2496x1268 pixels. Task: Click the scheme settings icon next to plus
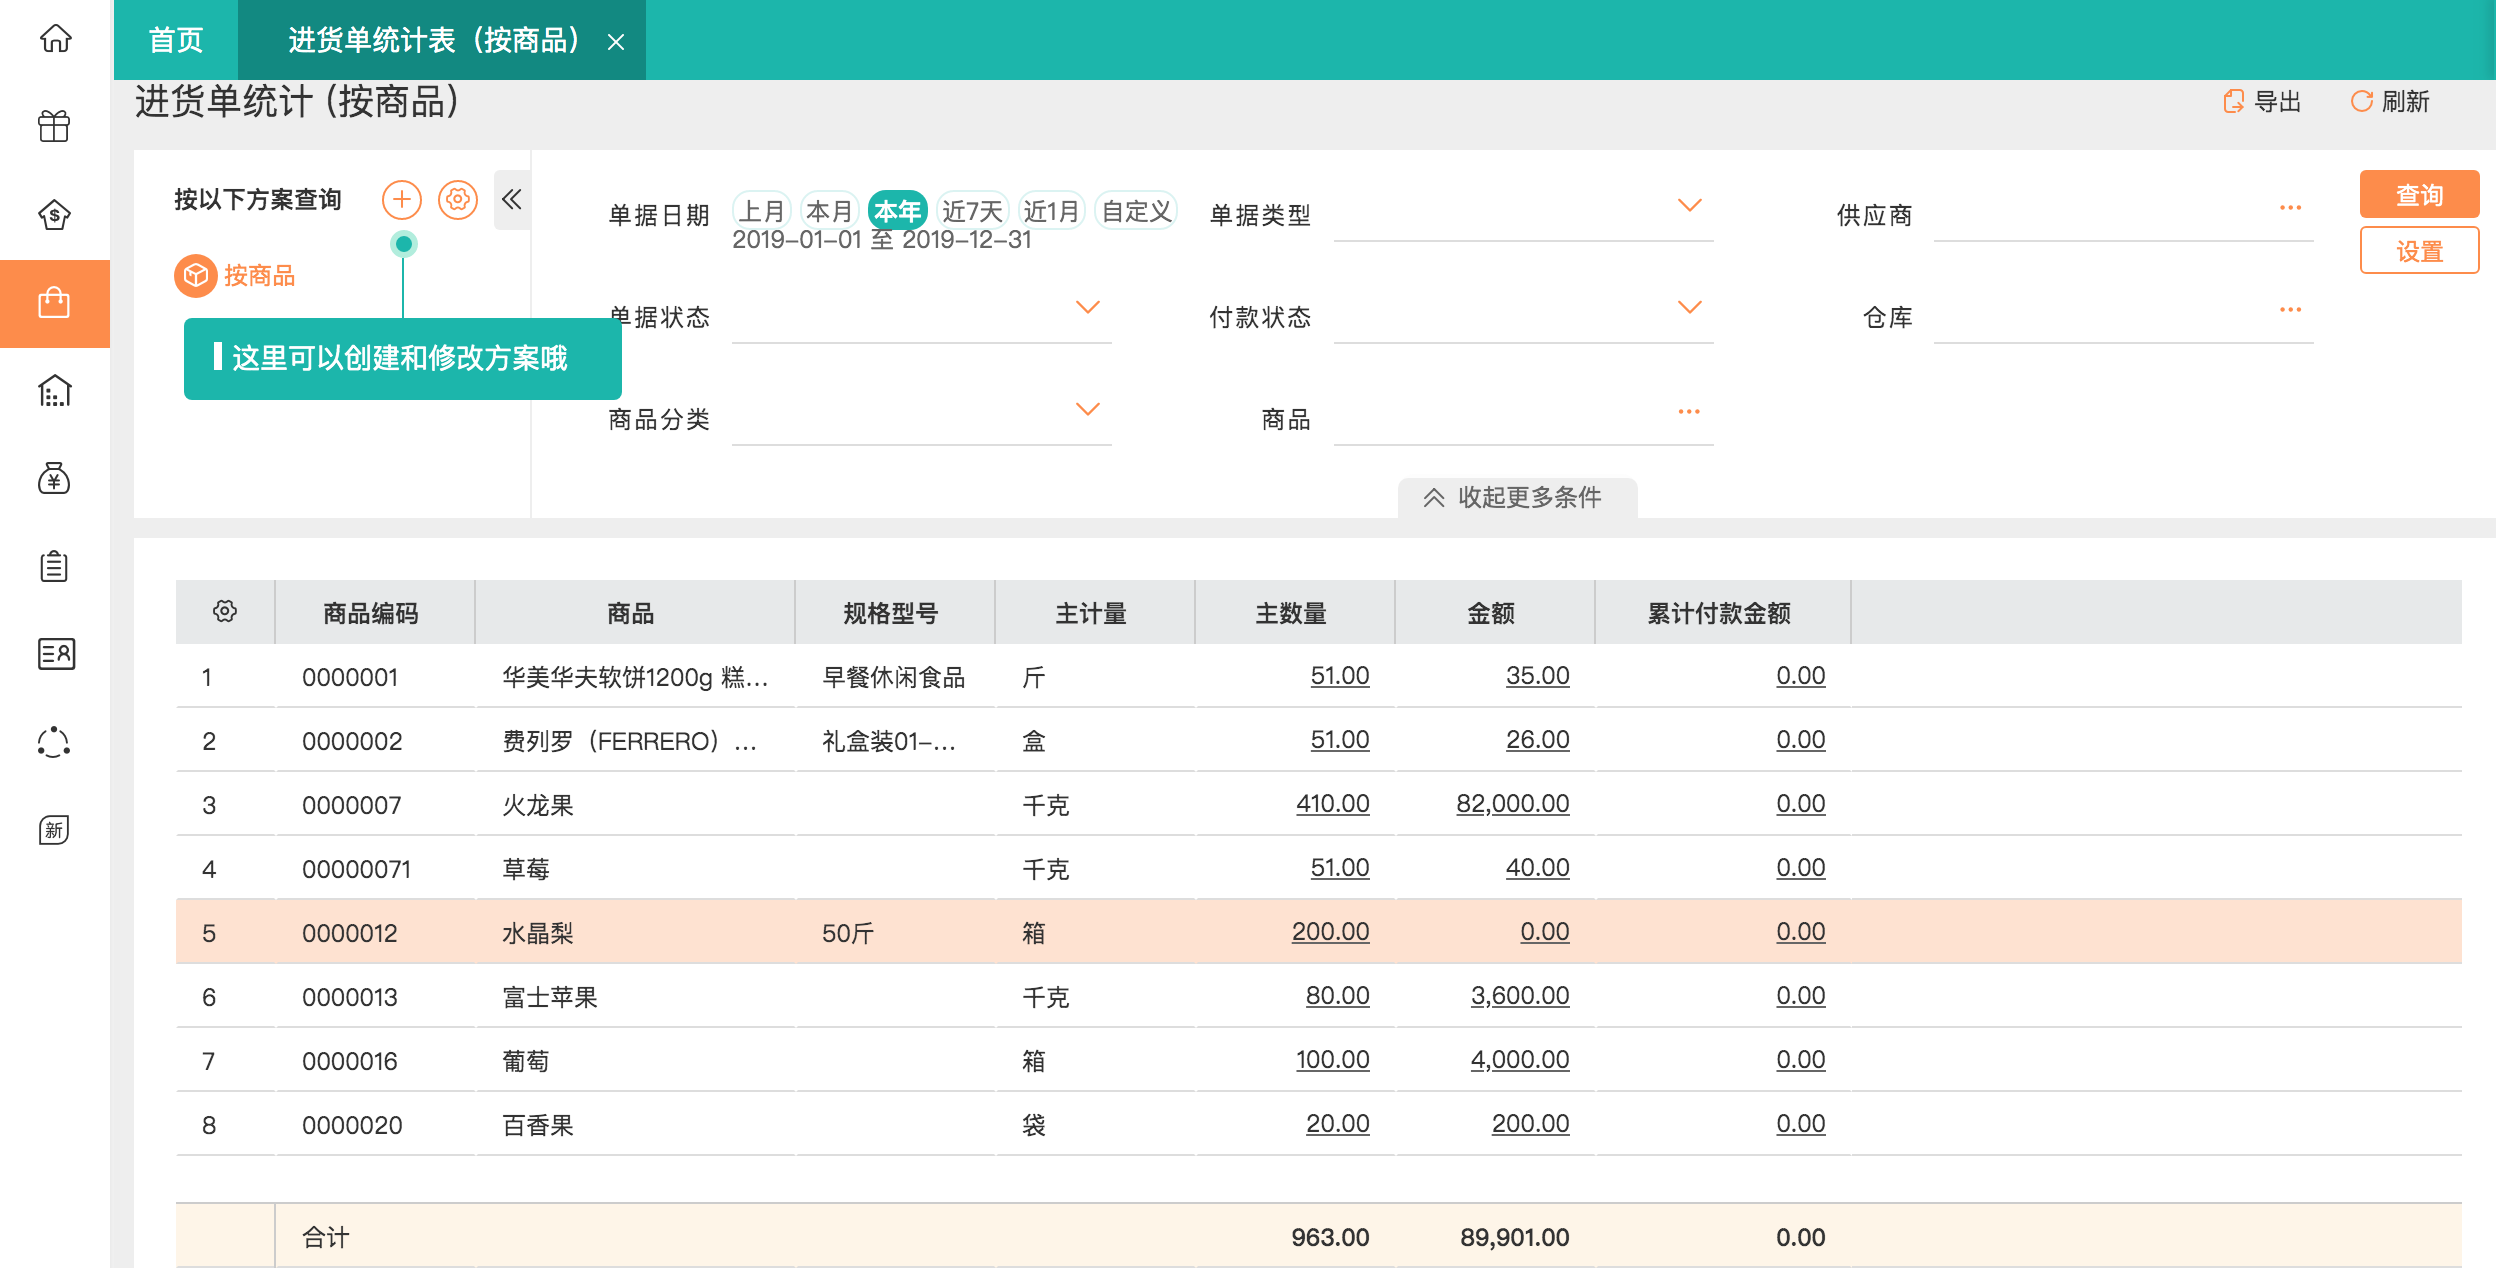[x=459, y=197]
